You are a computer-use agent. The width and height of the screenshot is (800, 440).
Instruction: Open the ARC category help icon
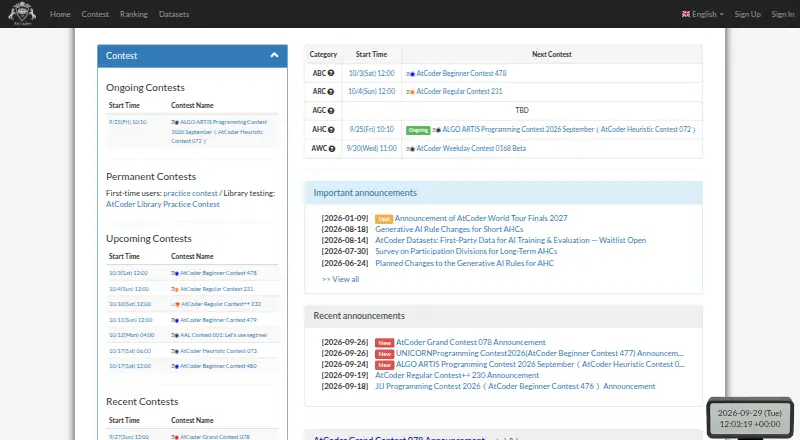[x=331, y=91]
